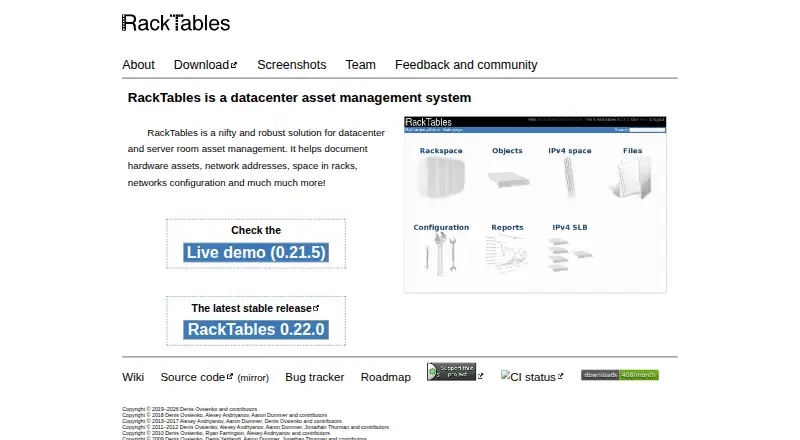Image resolution: width=800 pixels, height=440 pixels.
Task: Open Feedback and community page
Action: tap(466, 65)
